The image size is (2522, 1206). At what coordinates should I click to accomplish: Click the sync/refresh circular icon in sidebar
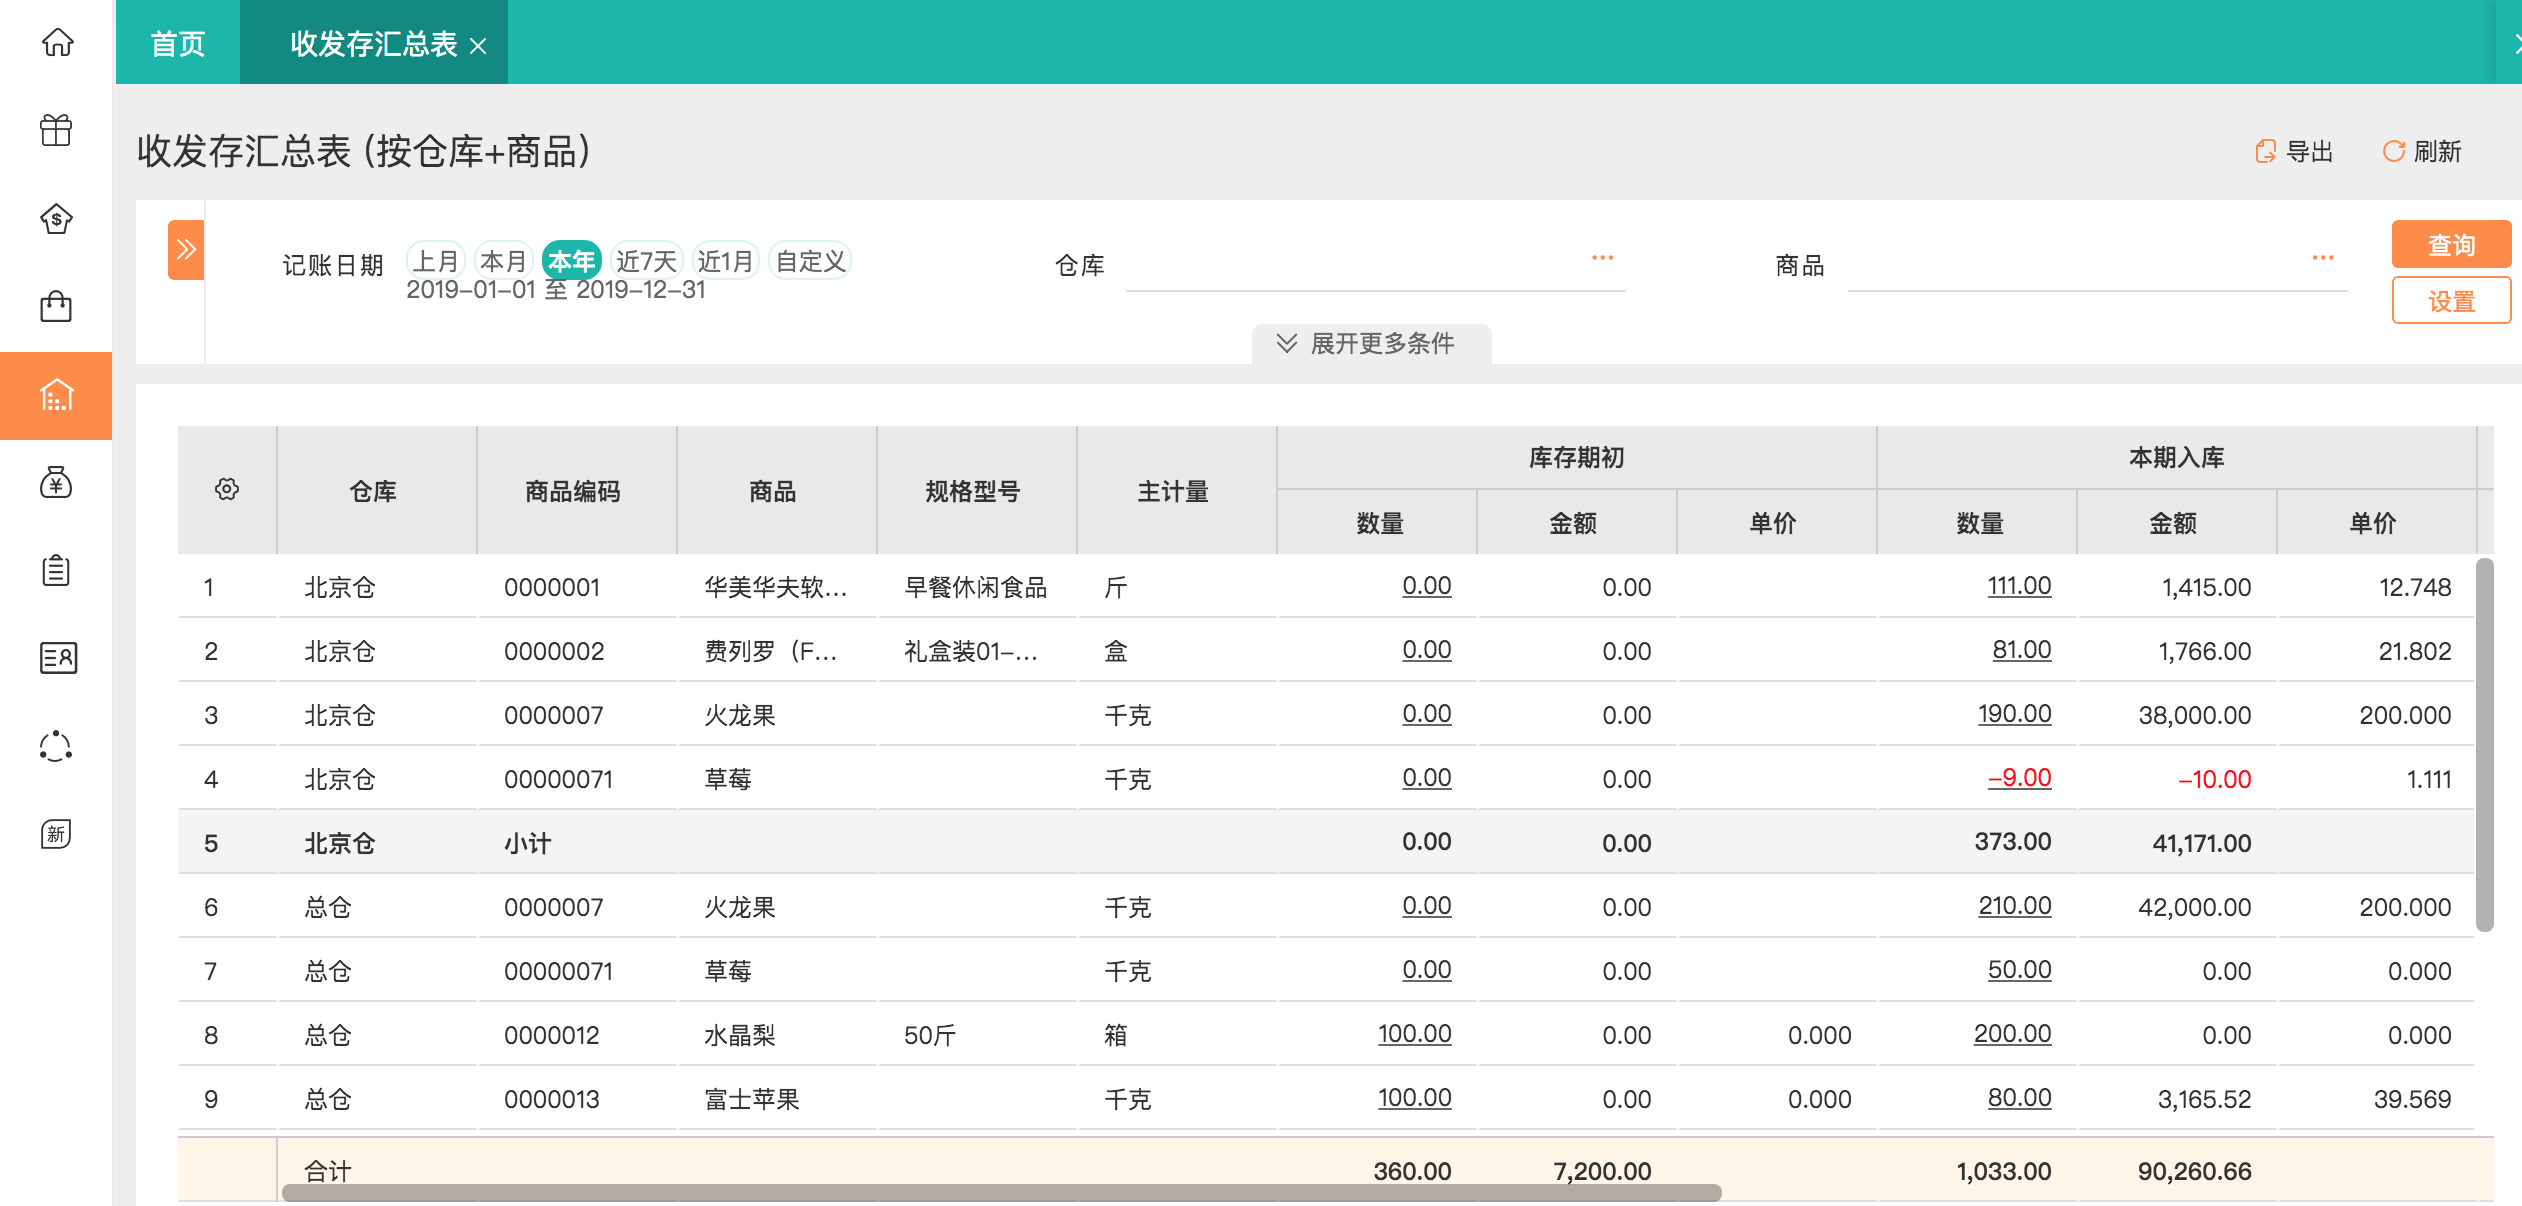pyautogui.click(x=56, y=745)
